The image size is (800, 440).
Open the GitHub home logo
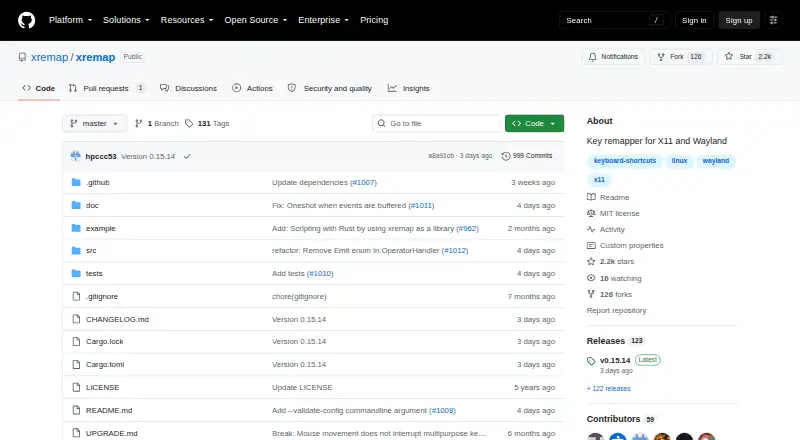[27, 20]
